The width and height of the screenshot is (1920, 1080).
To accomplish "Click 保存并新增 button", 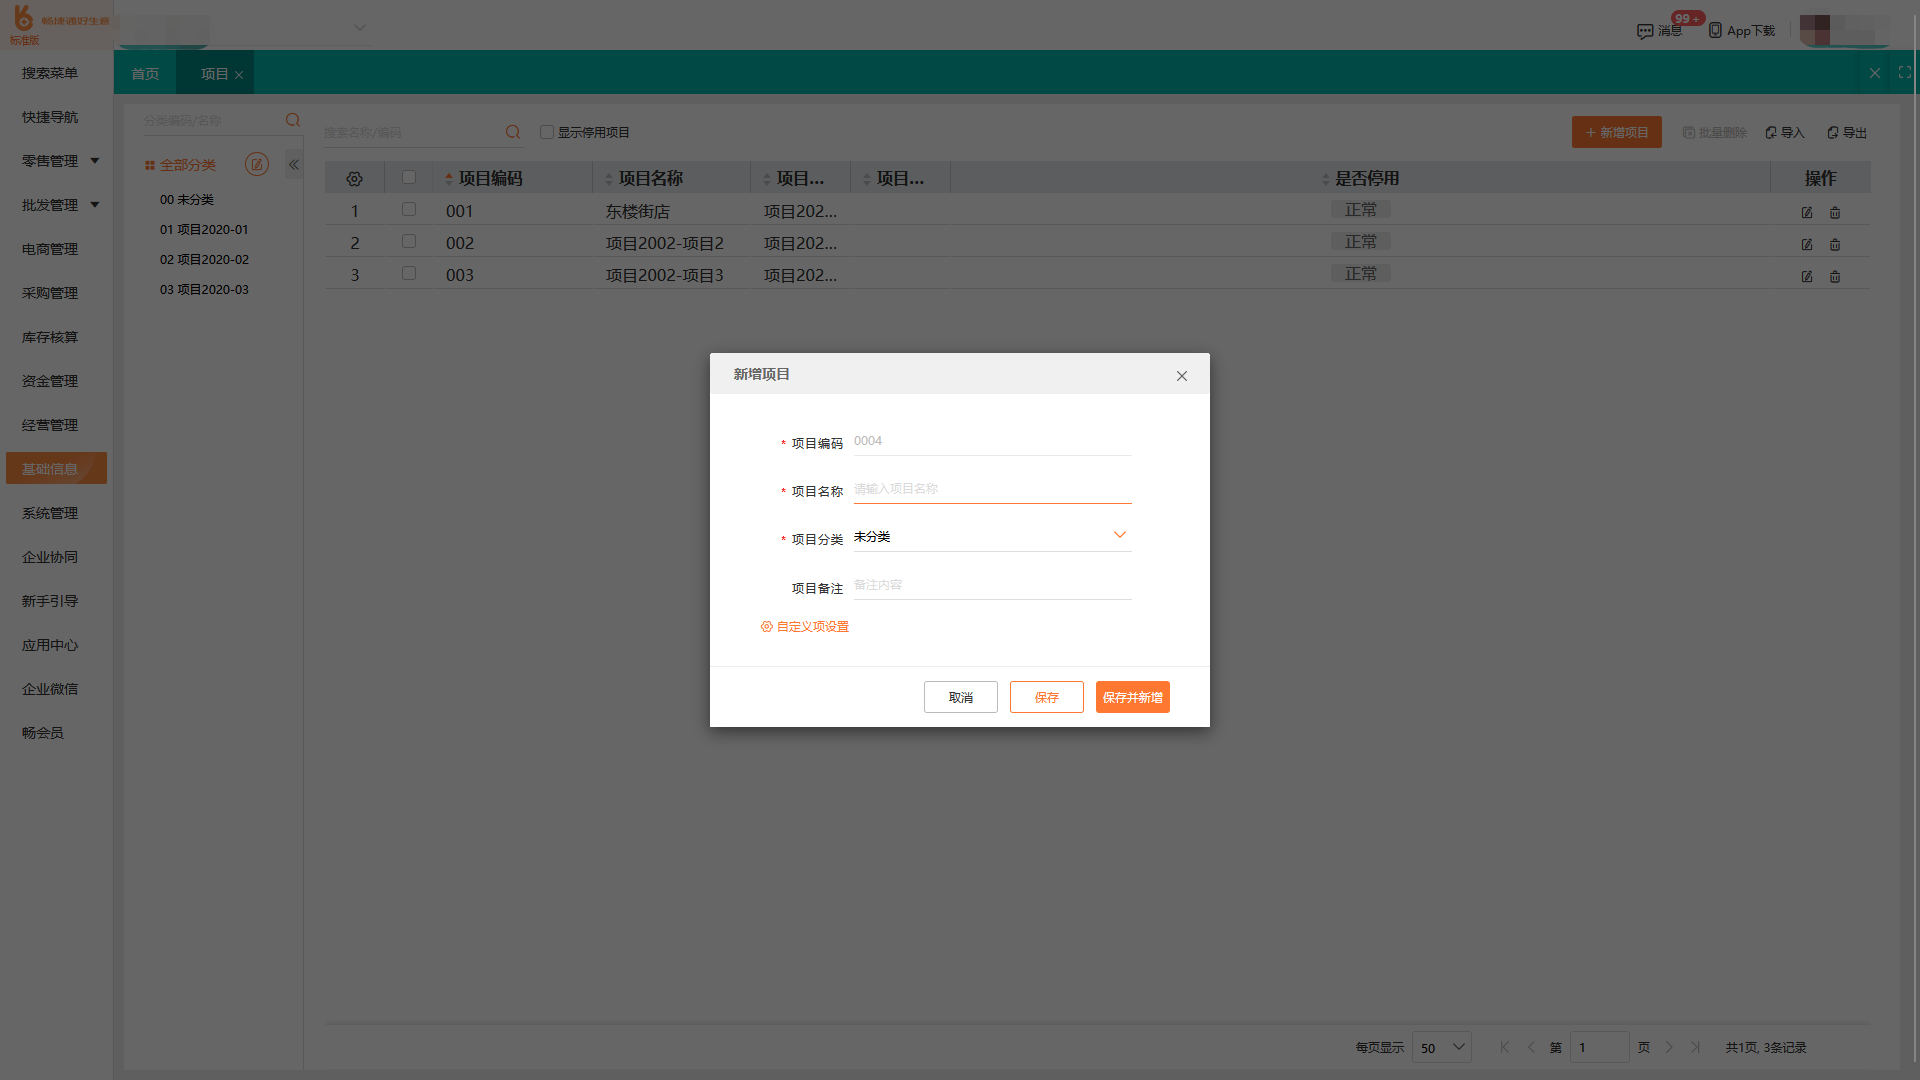I will tap(1133, 696).
